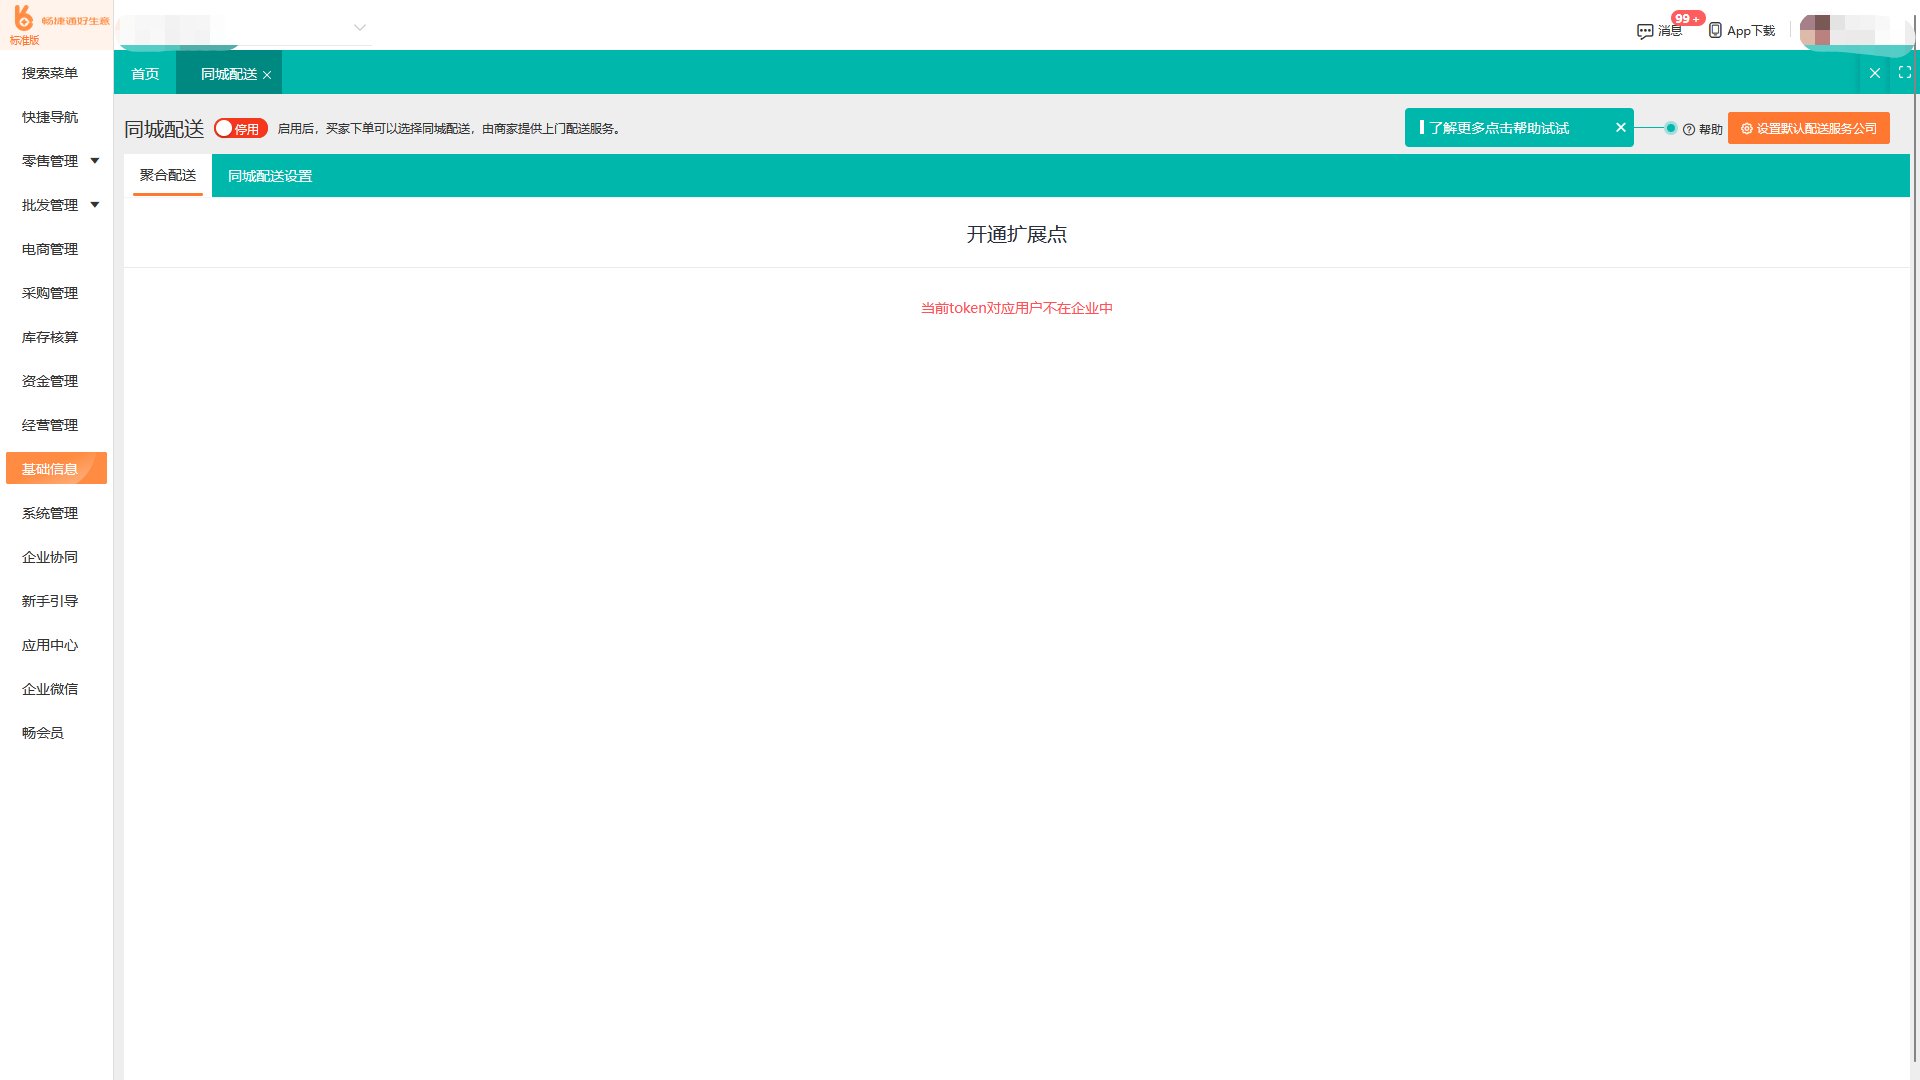1920x1080 pixels.
Task: Toggle 同城配送 on/off switch
Action: point(243,128)
